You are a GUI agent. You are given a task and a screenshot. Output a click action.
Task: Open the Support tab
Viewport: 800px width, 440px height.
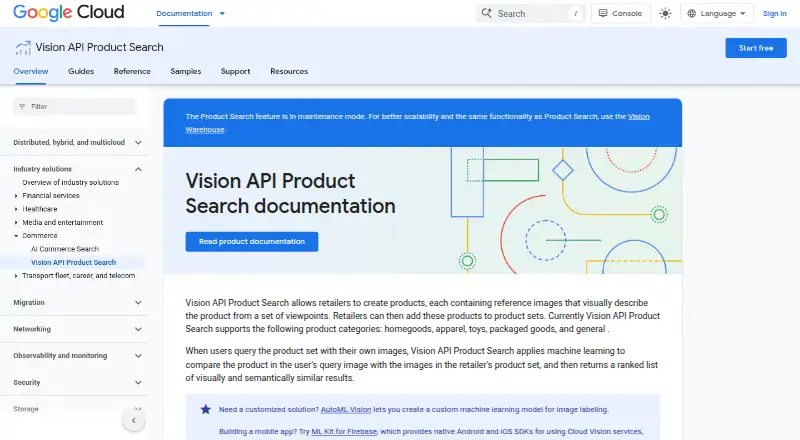(x=235, y=71)
